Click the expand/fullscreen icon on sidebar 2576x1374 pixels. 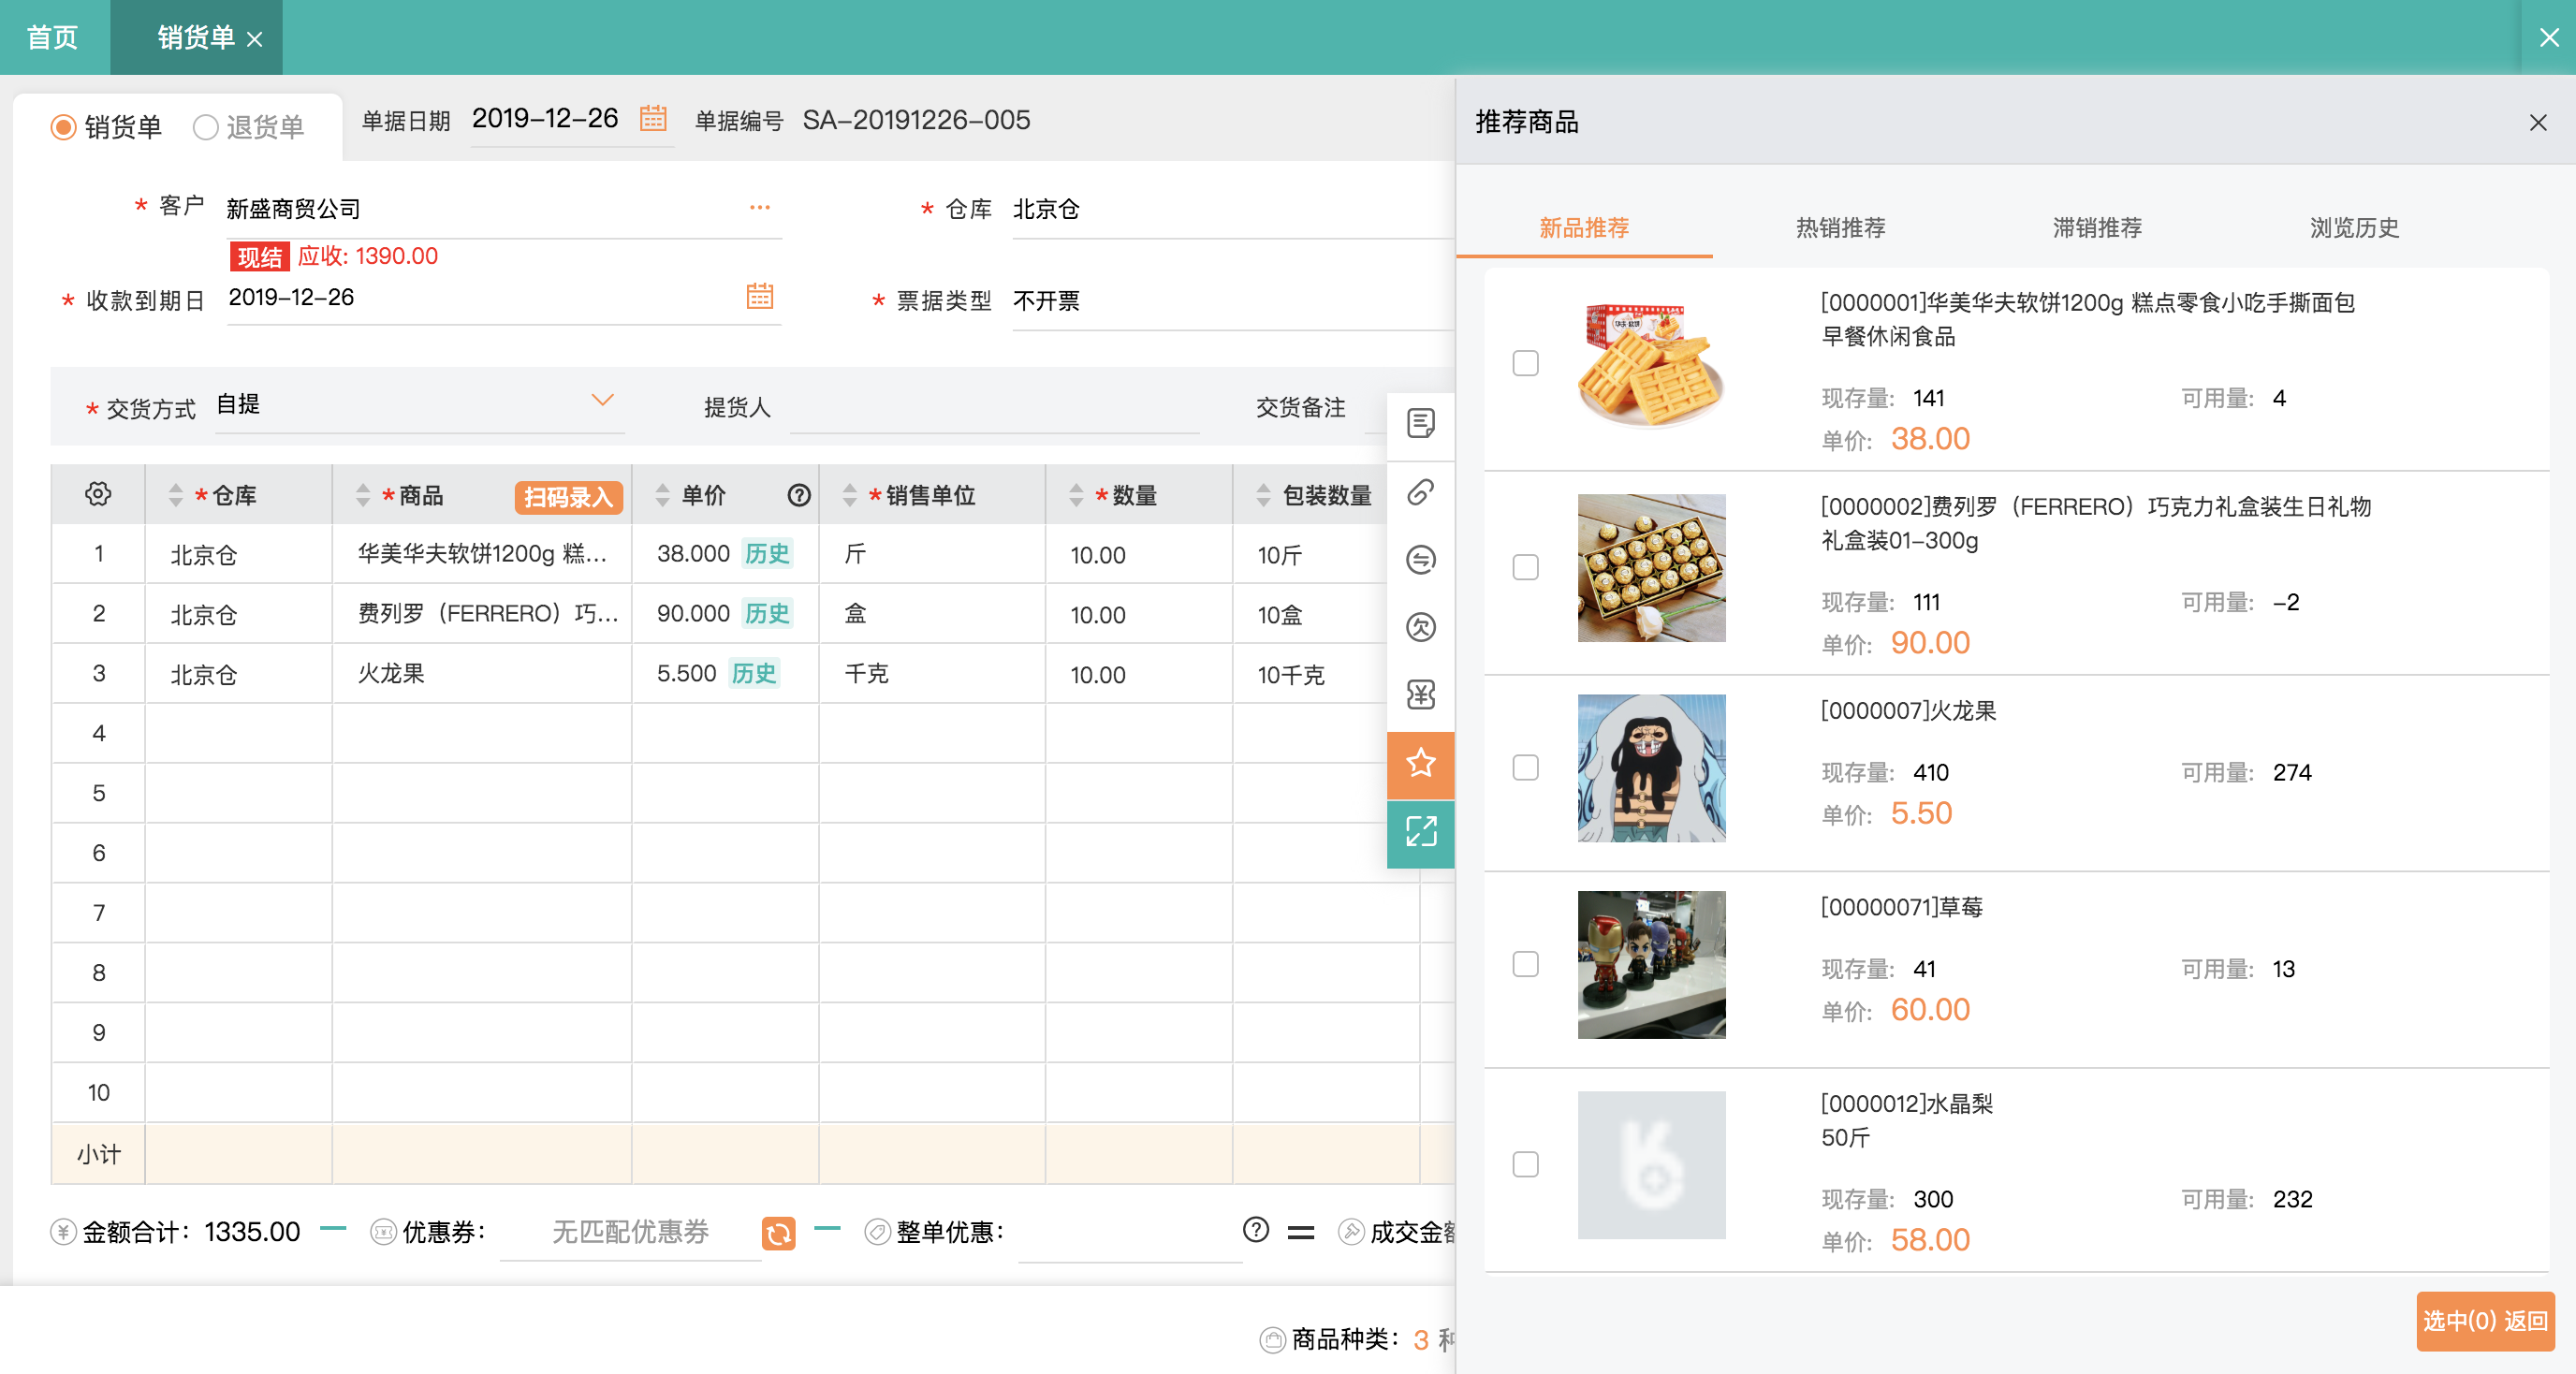[x=1425, y=834]
